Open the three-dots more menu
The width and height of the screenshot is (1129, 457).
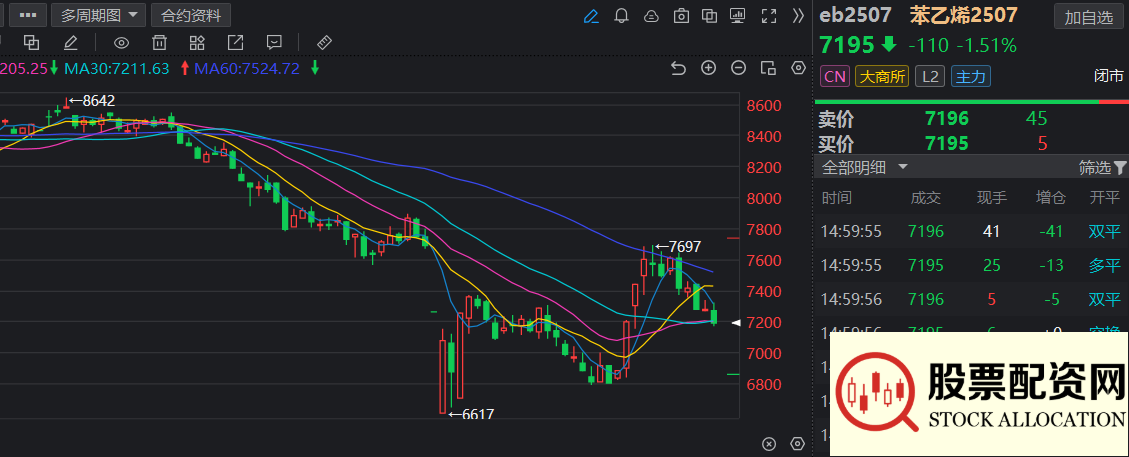[x=28, y=15]
